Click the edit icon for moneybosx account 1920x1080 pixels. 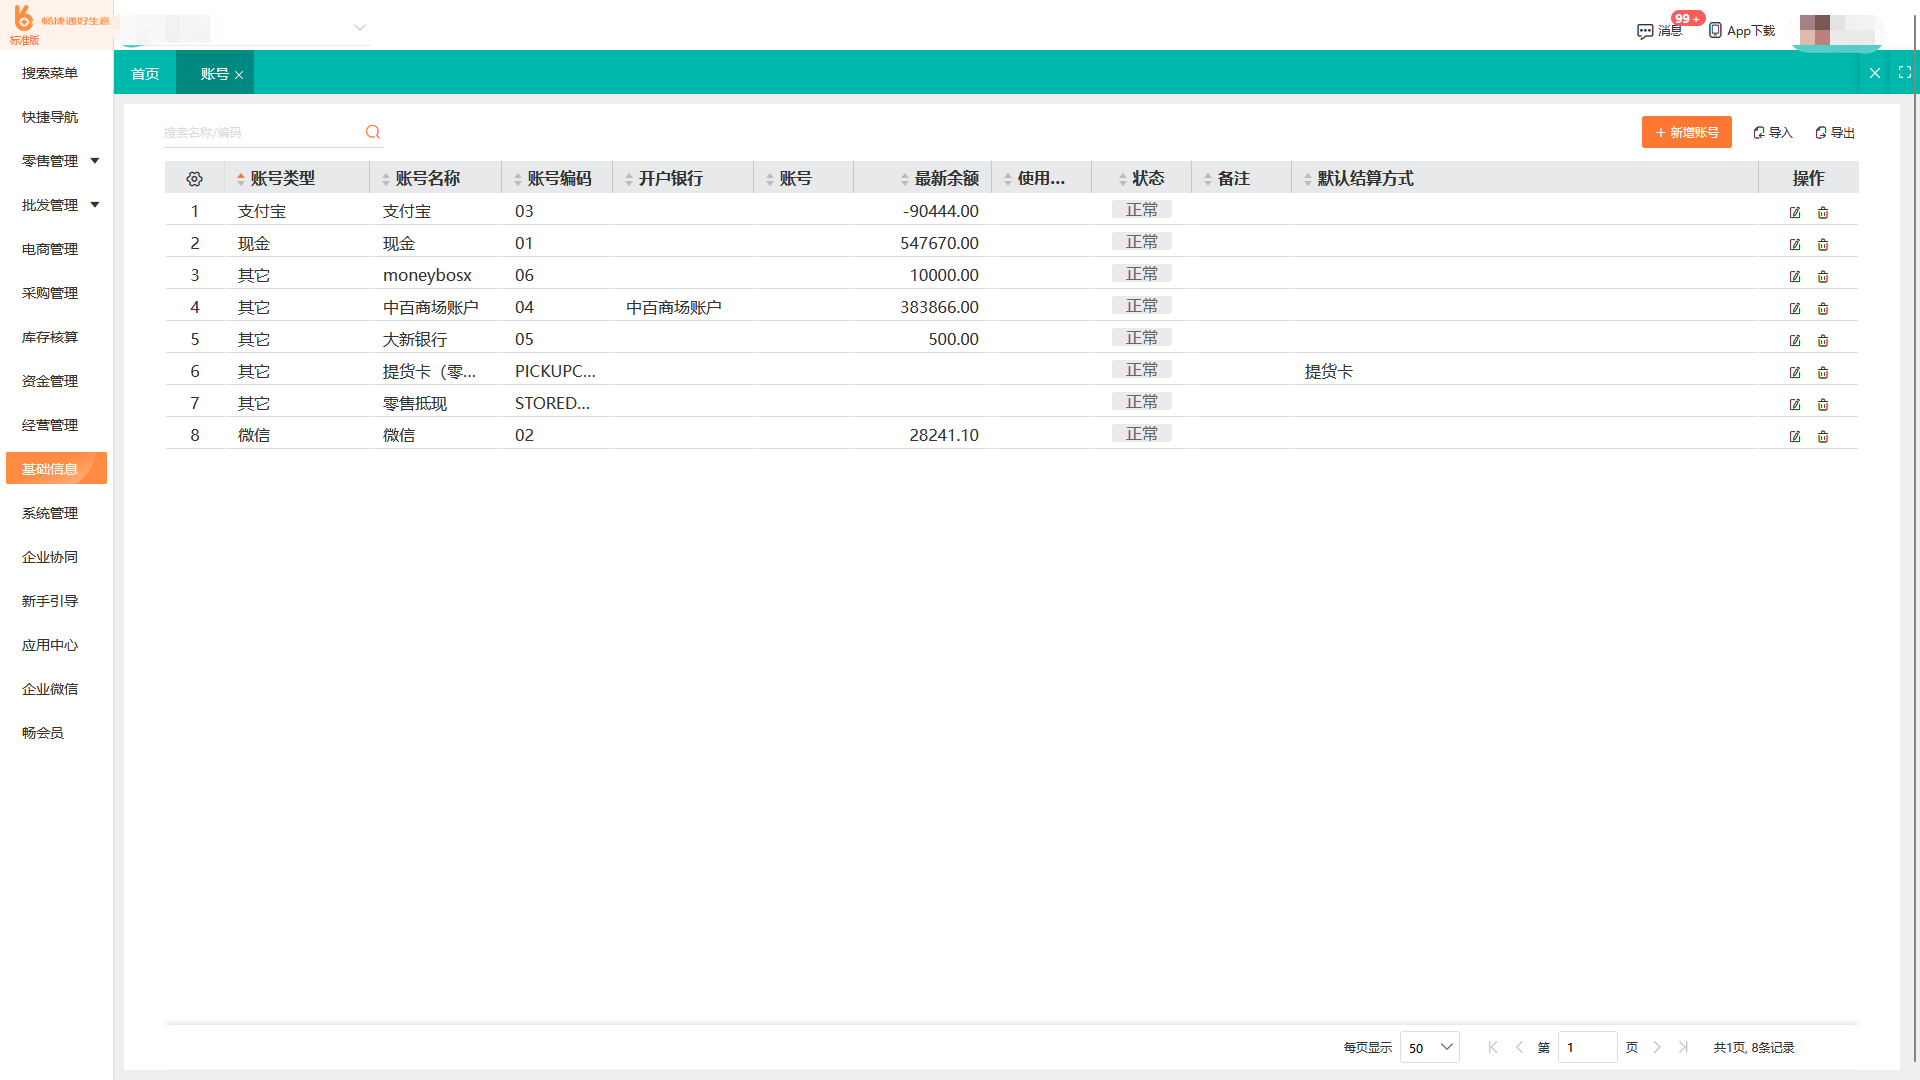click(1795, 274)
